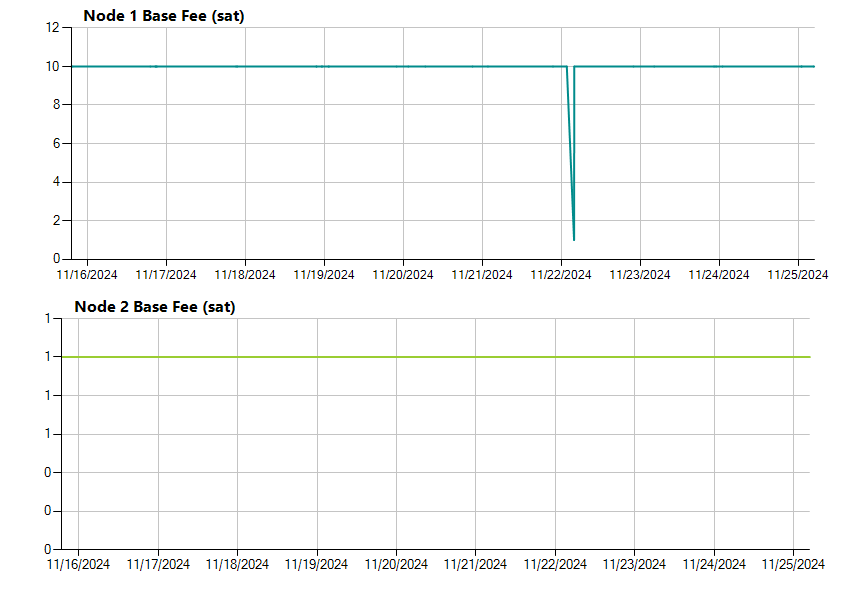Image resolution: width=860 pixels, height=600 pixels.
Task: Select the 11/21/2024 date label on Node 1 chart
Action: pyautogui.click(x=482, y=274)
